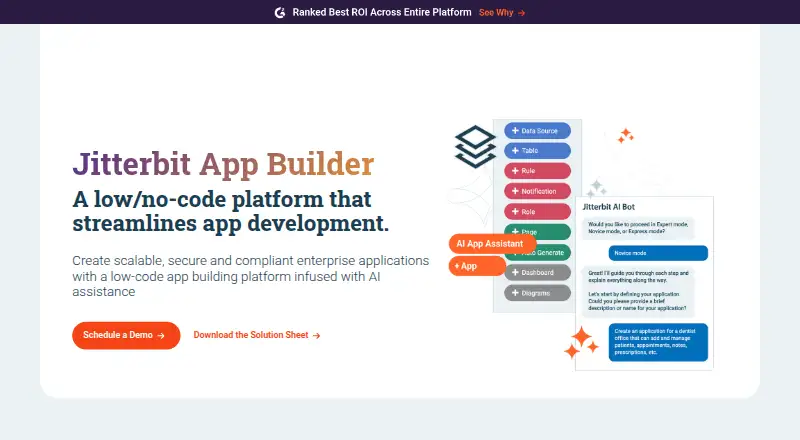Click the Notification pill
The image size is (800, 440).
point(537,191)
